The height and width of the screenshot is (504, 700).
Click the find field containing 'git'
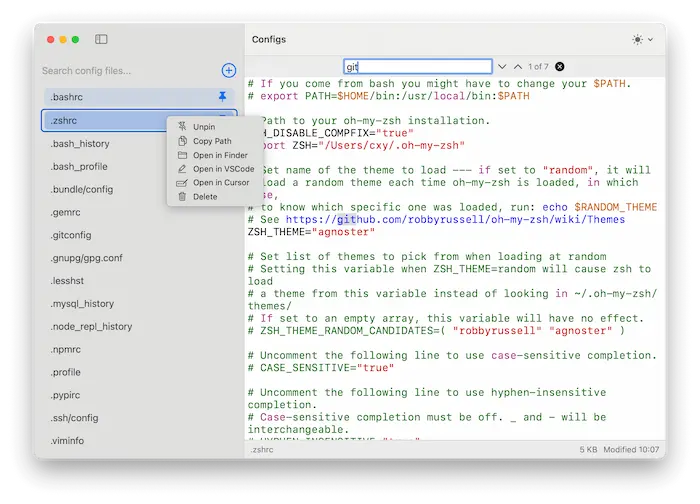pos(418,66)
